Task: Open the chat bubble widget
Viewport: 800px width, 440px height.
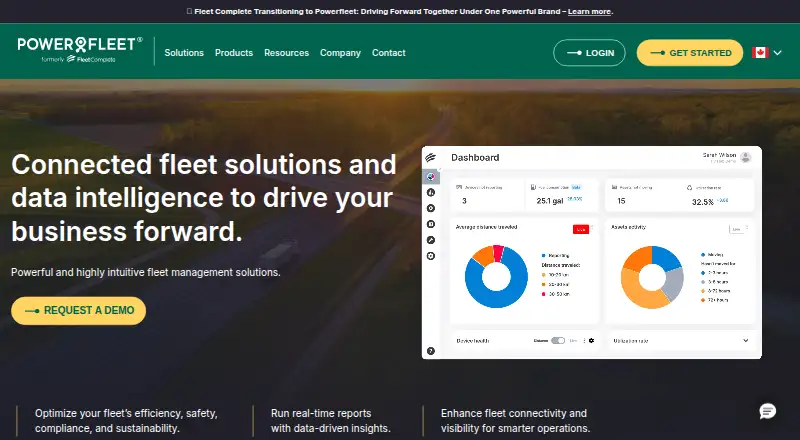Action: click(767, 411)
